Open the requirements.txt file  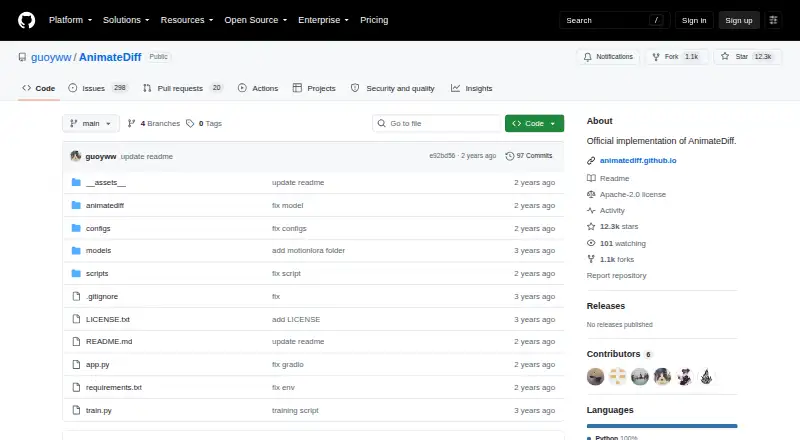pos(114,387)
